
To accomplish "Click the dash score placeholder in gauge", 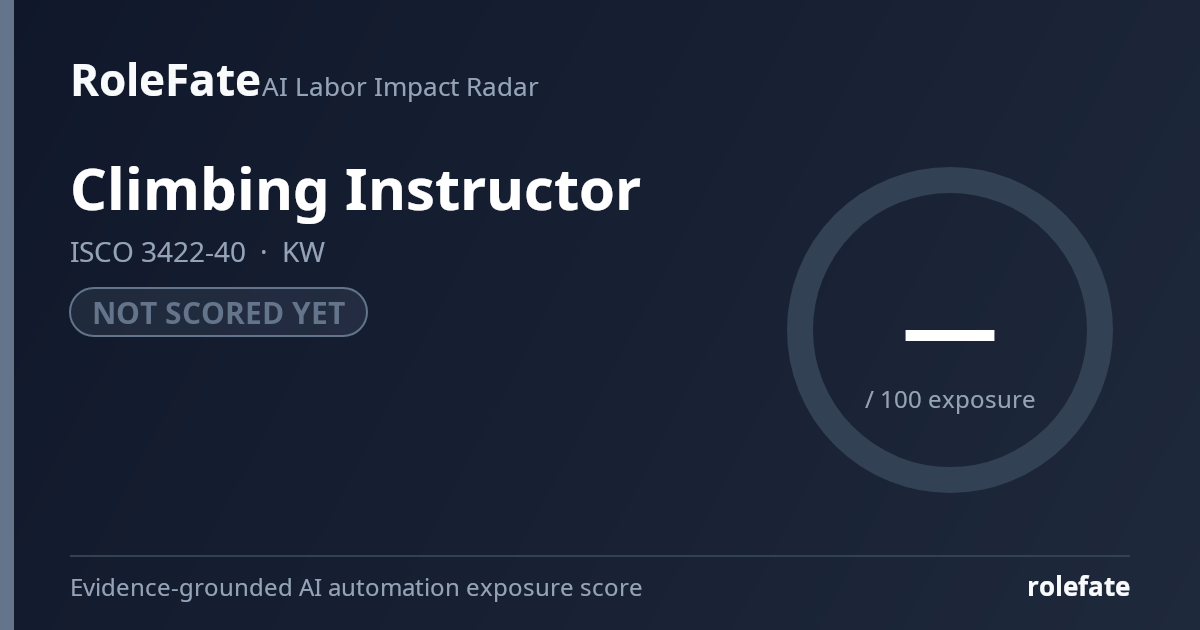I will tap(949, 335).
